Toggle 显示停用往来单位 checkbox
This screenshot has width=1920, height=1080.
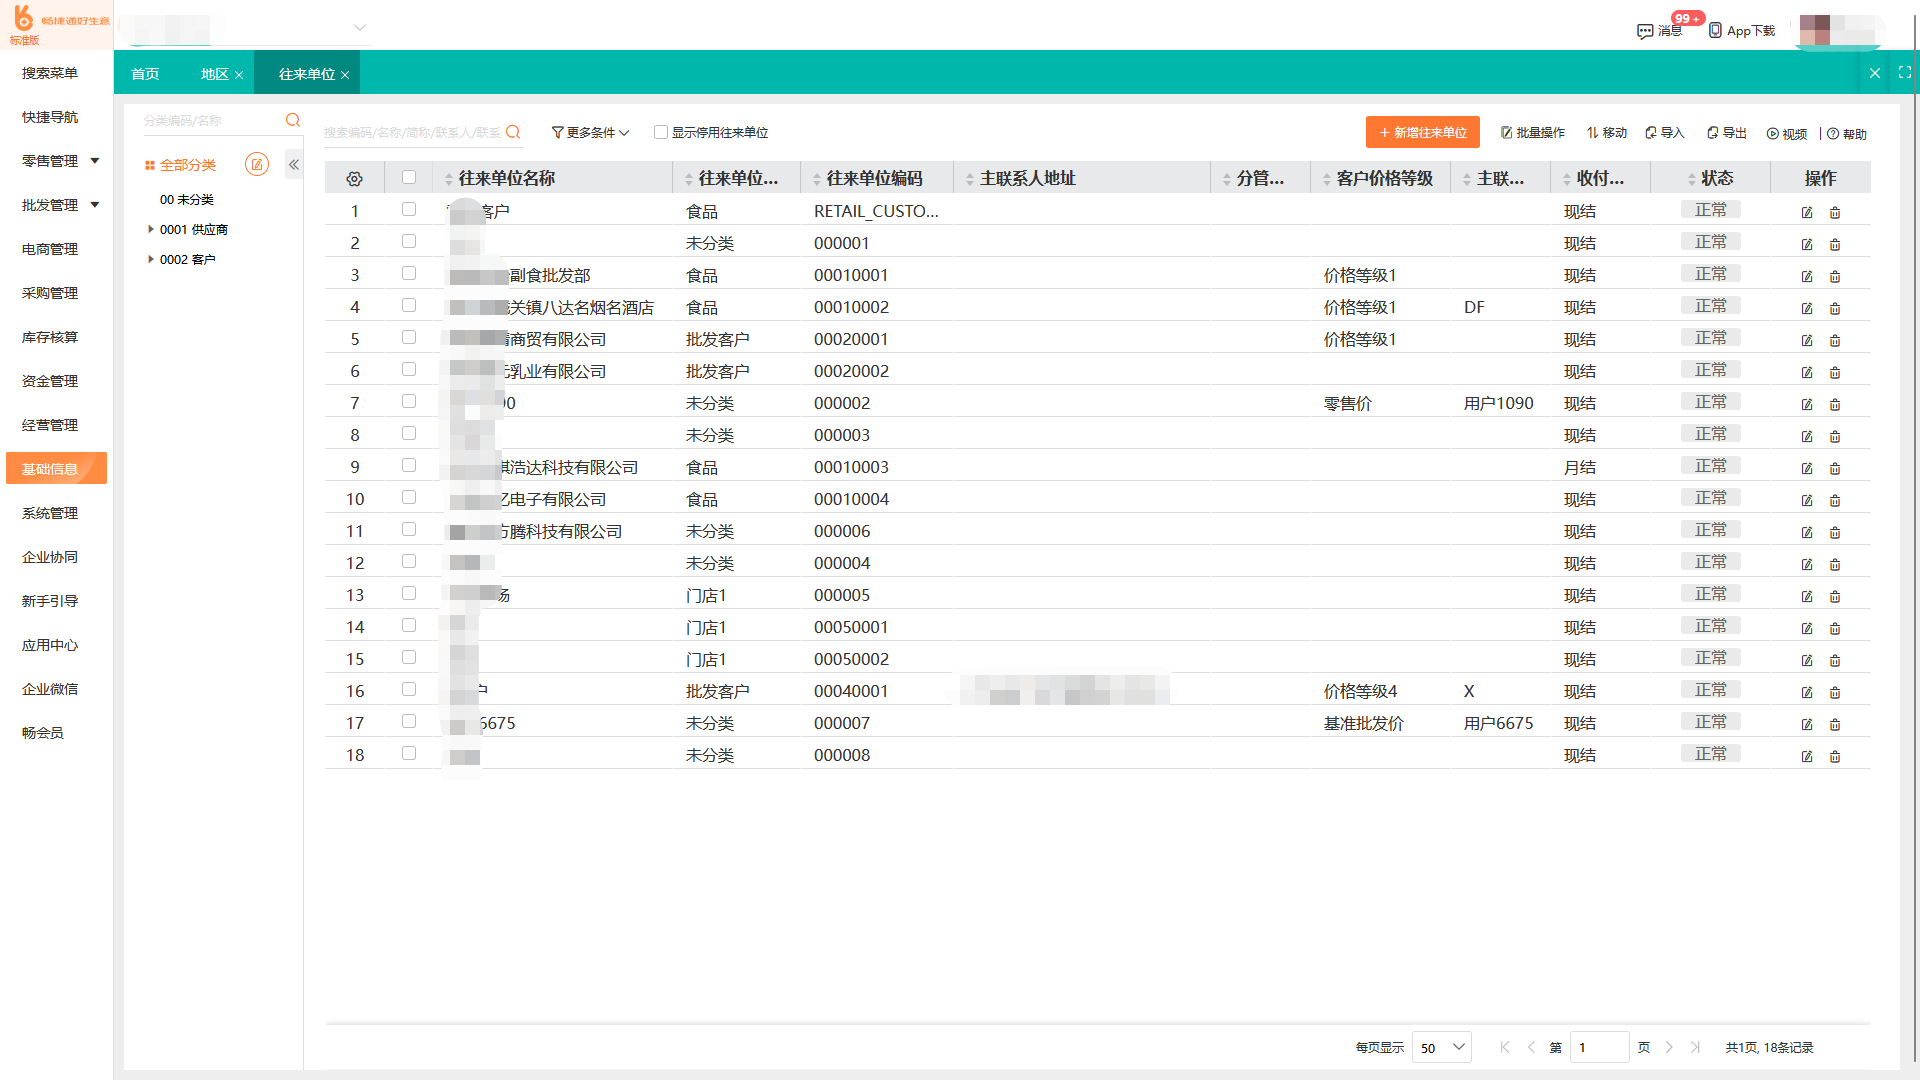(661, 131)
